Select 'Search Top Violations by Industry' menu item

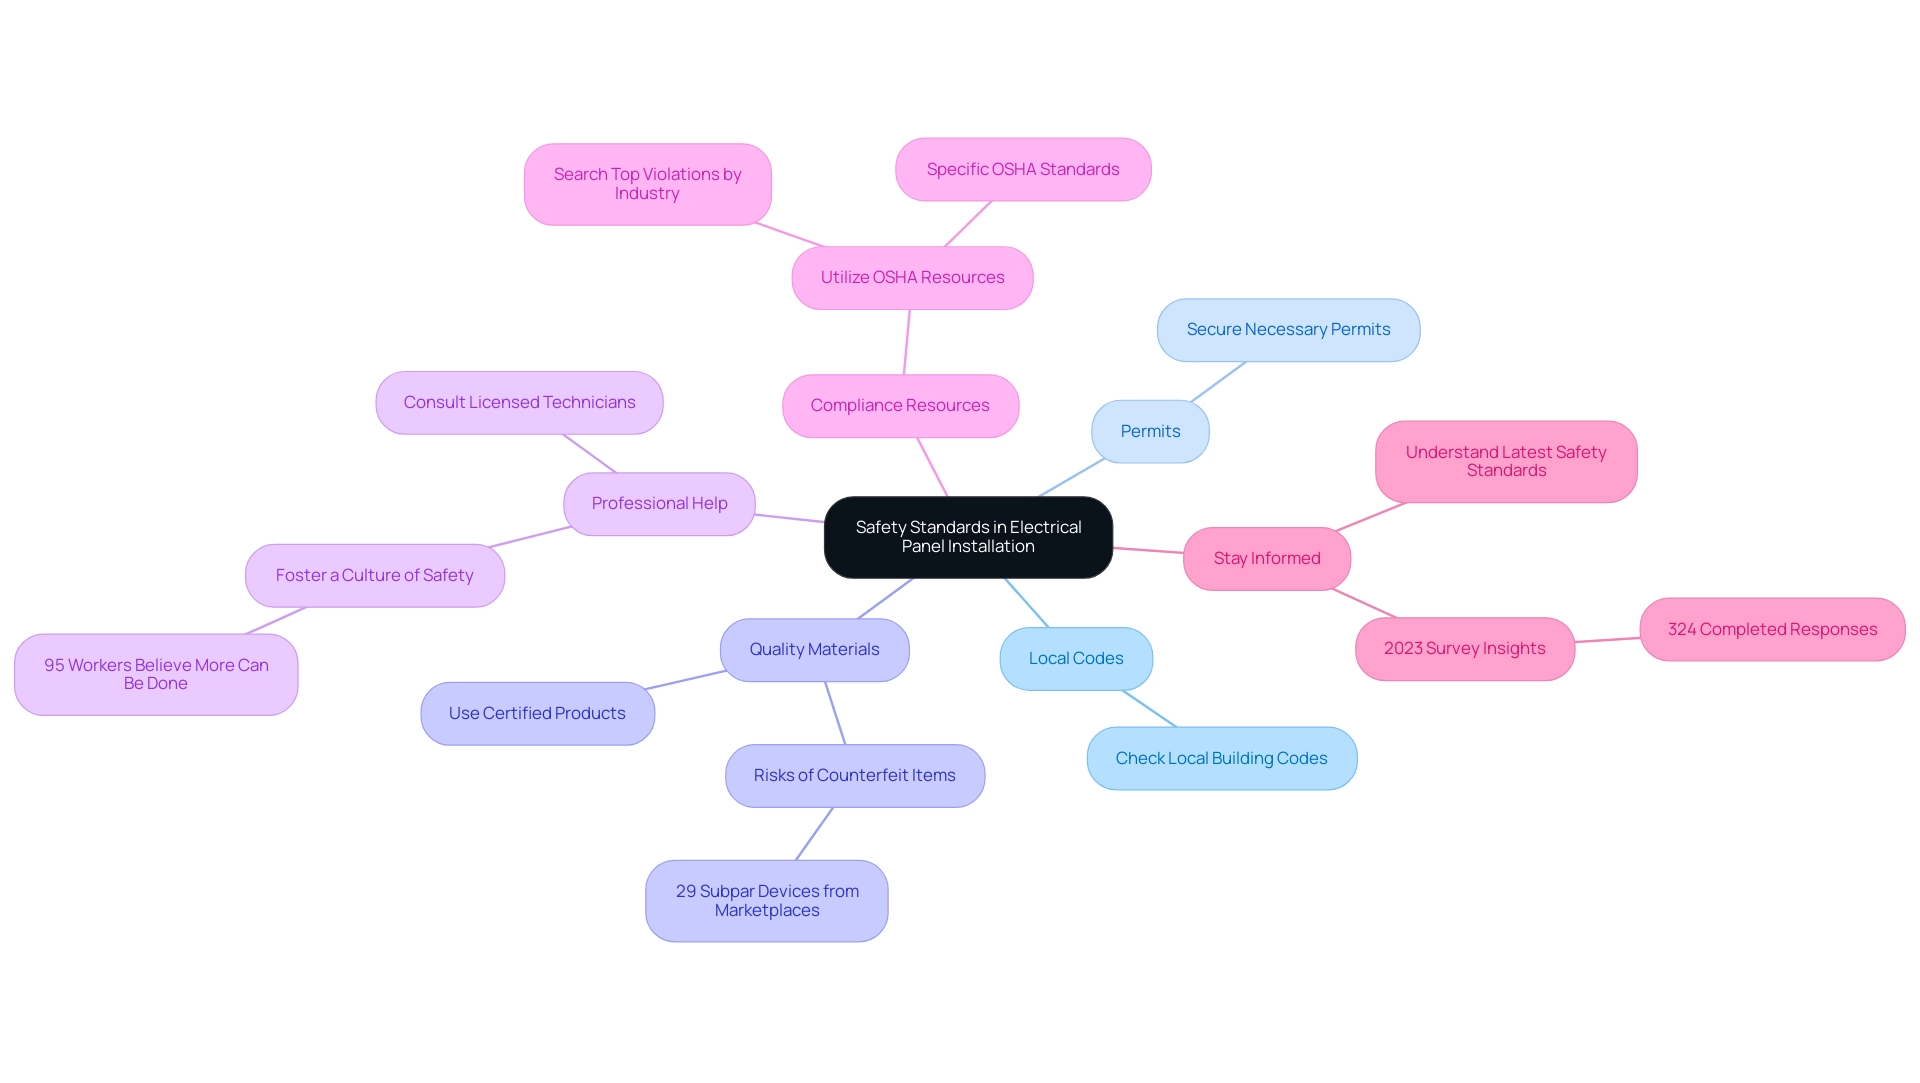[646, 182]
